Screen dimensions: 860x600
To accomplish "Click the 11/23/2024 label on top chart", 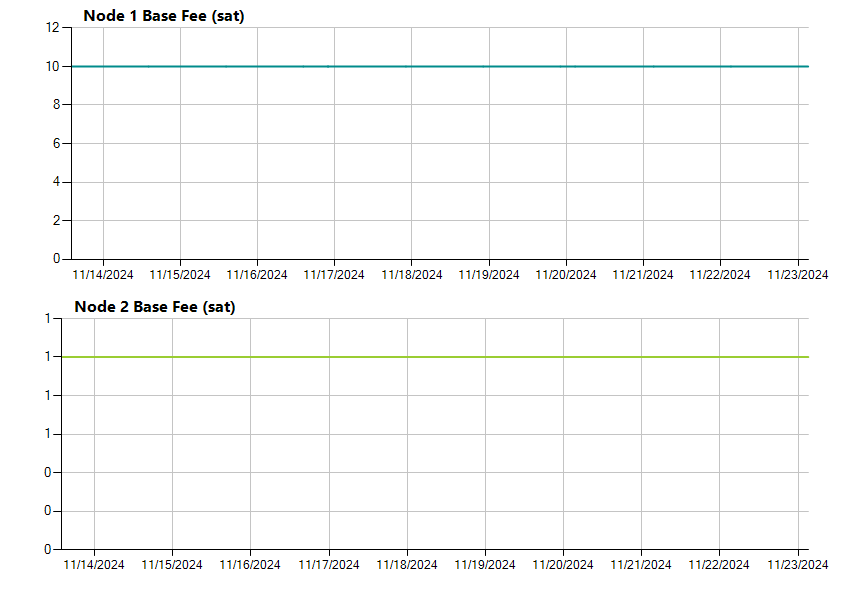I will pos(801,272).
